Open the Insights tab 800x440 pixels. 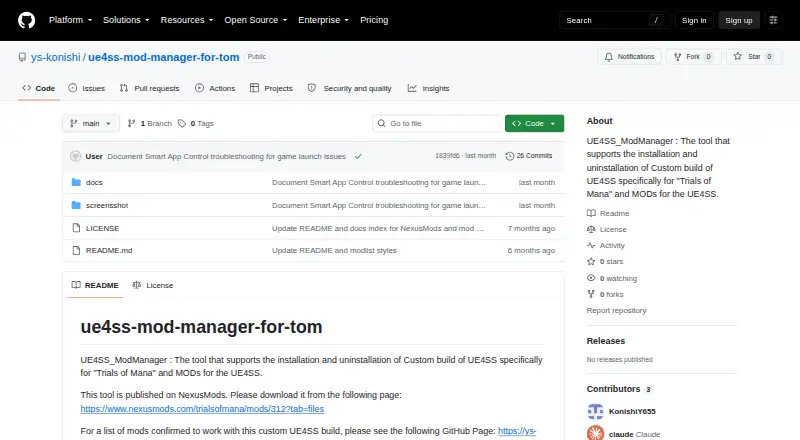(x=428, y=88)
